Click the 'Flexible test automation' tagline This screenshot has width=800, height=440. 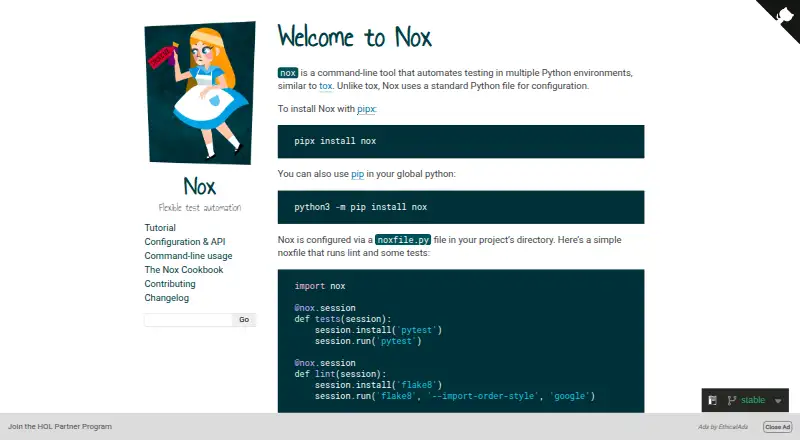pos(199,208)
